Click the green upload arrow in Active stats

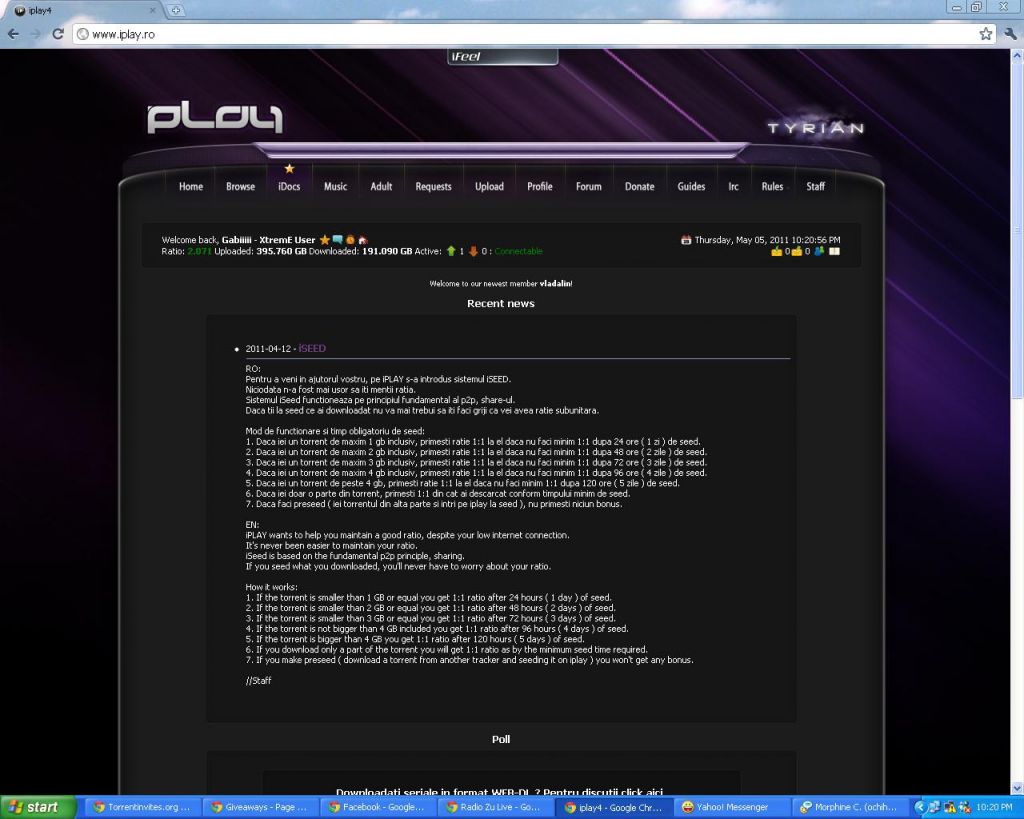(x=451, y=251)
